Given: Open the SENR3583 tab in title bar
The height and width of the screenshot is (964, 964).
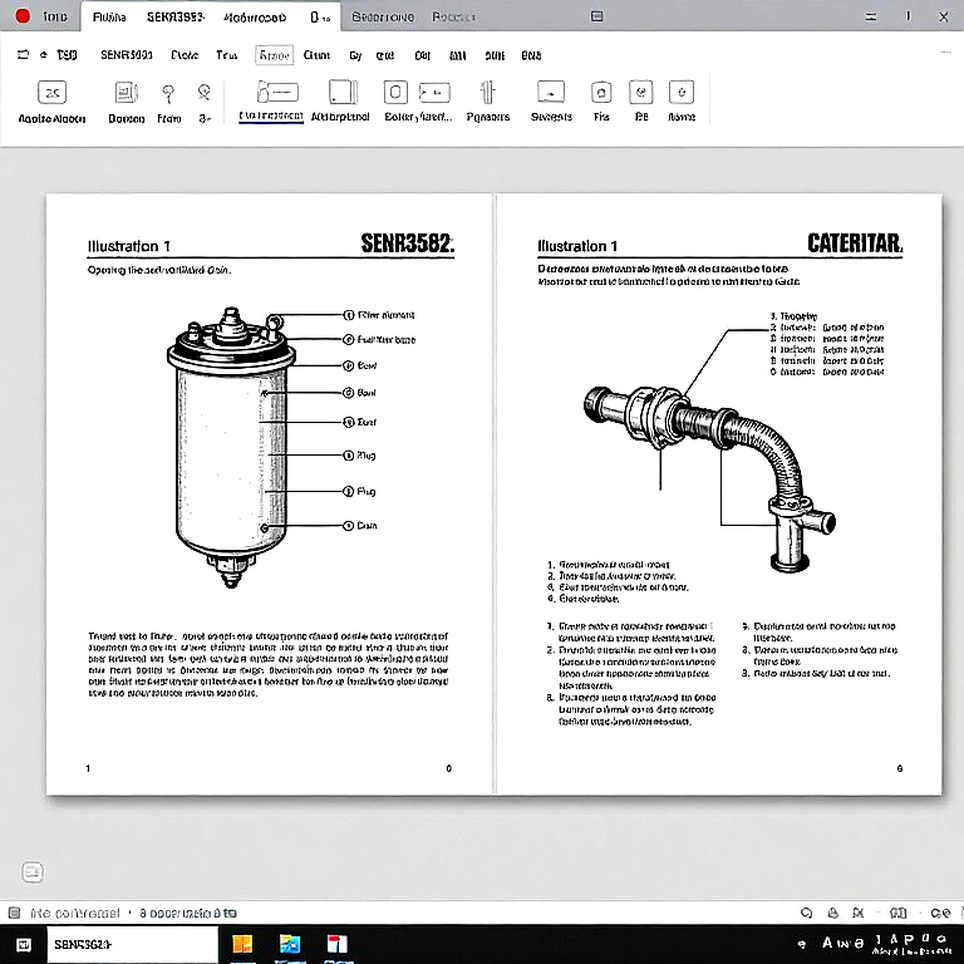Looking at the screenshot, I should pyautogui.click(x=175, y=17).
